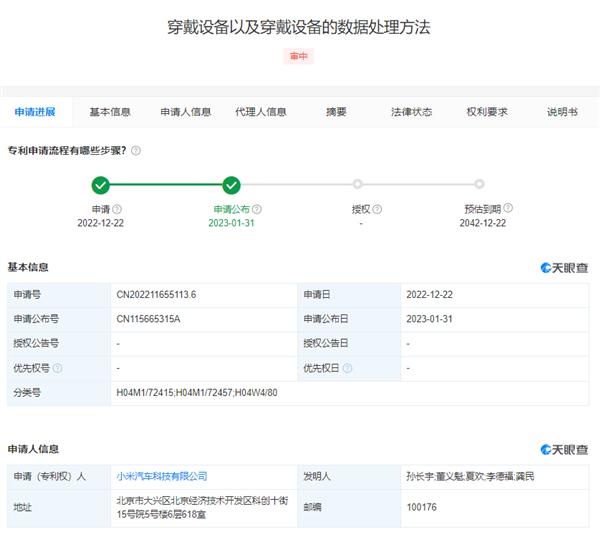Switch to the 基本信息 tab

click(110, 113)
